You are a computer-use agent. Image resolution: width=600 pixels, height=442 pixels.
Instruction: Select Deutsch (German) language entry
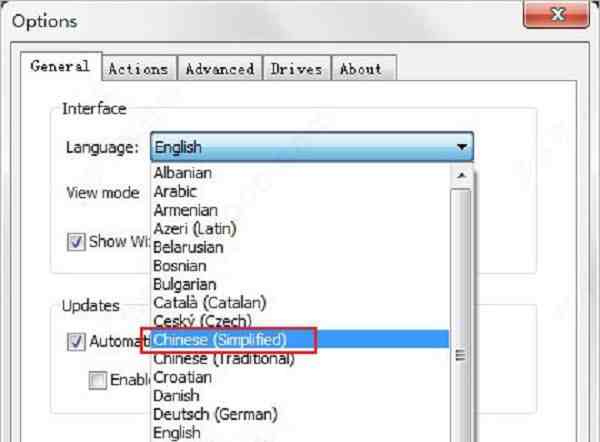(x=215, y=414)
